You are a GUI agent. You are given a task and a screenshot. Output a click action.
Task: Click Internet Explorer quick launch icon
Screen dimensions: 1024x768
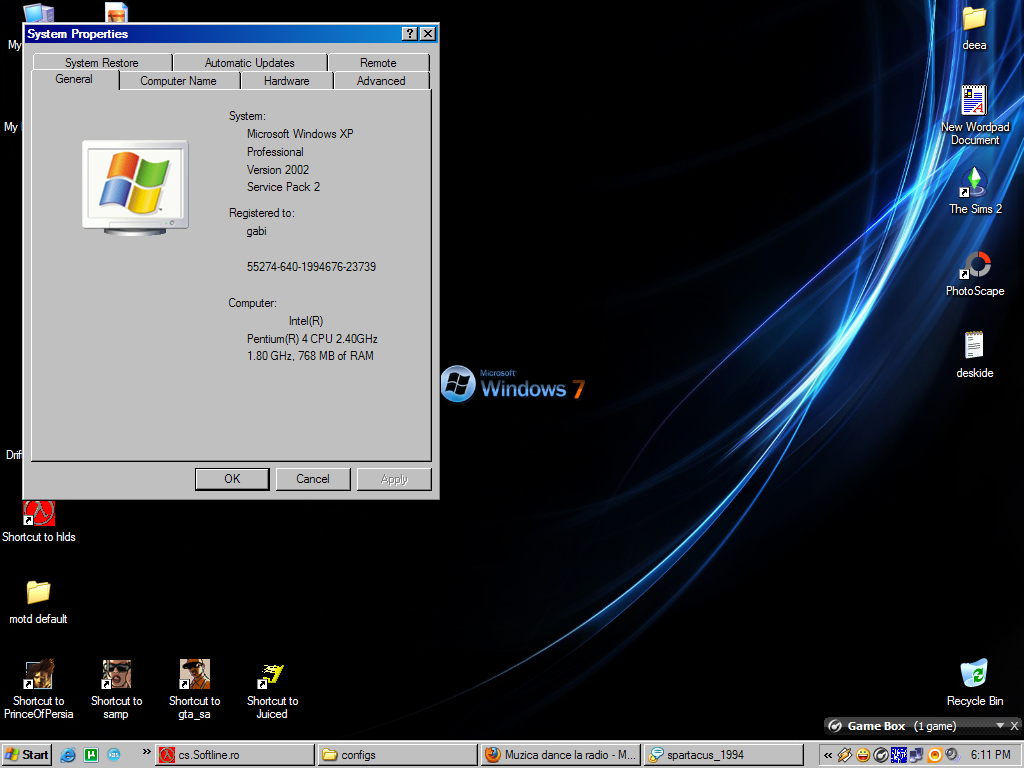tap(68, 755)
